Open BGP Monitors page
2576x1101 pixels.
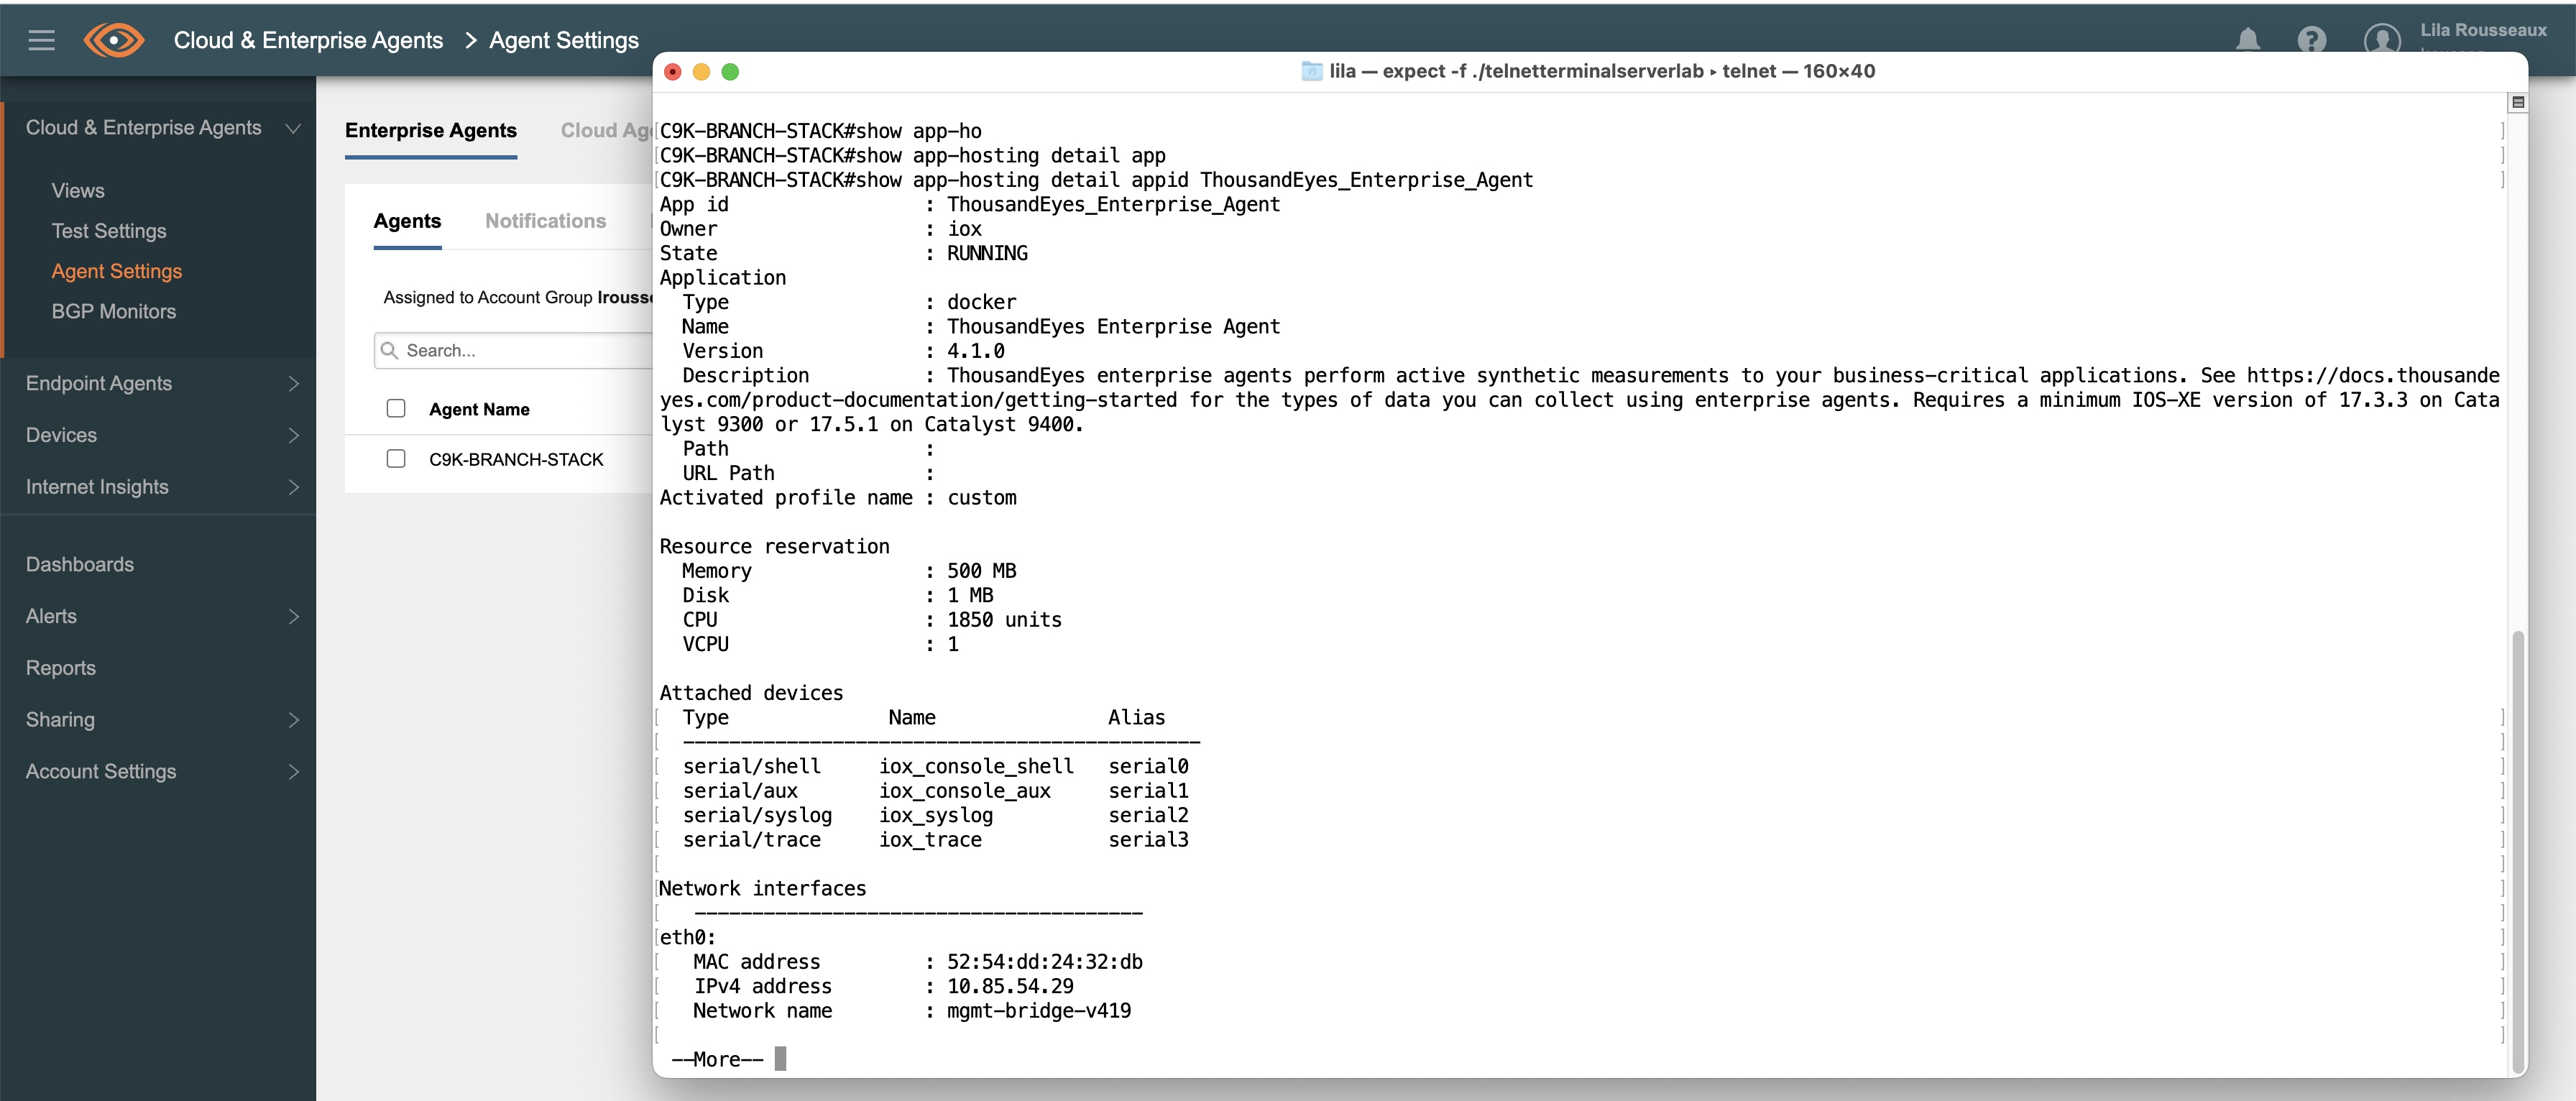point(114,311)
